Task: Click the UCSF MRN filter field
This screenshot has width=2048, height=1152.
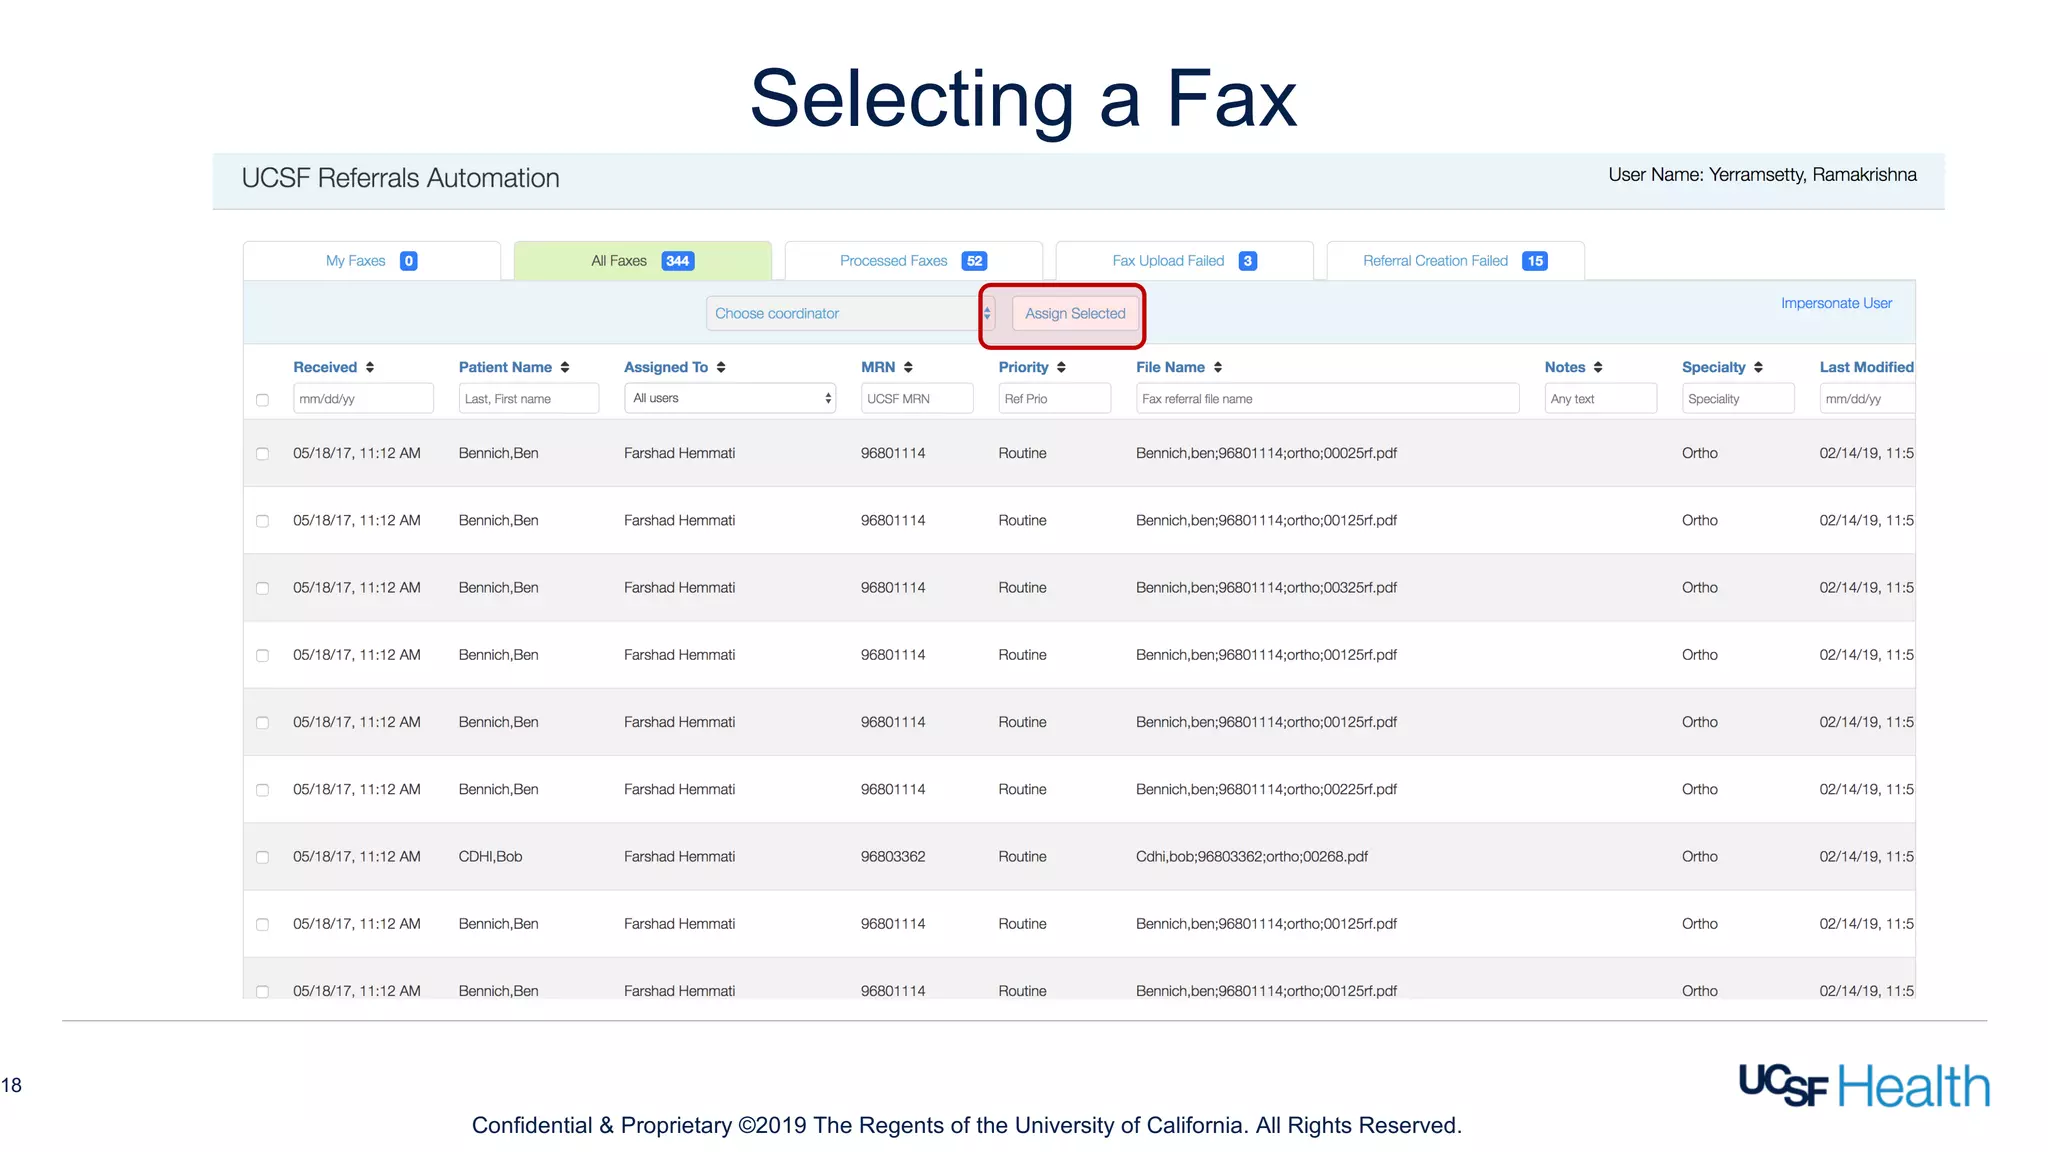Action: coord(916,398)
